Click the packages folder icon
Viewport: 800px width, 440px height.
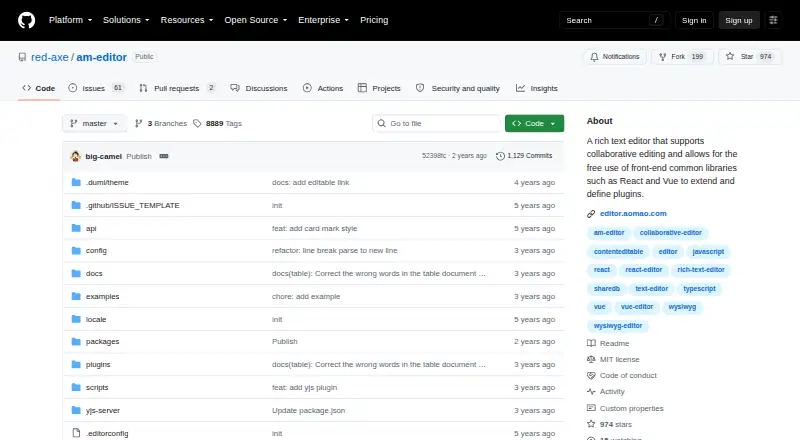(x=76, y=341)
